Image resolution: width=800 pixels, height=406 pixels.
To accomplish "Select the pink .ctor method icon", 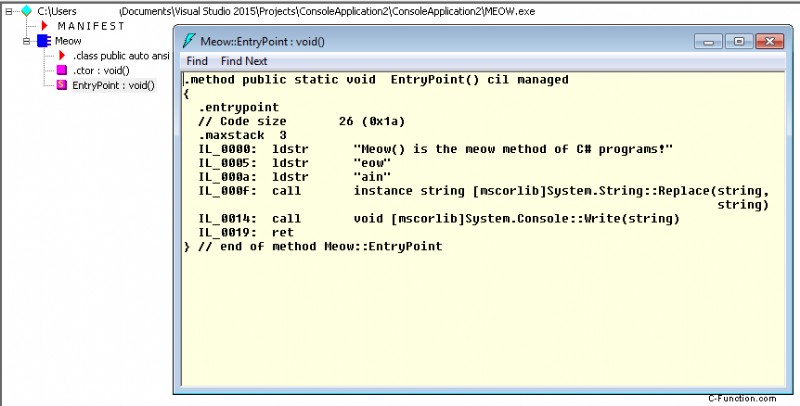I will click(62, 71).
